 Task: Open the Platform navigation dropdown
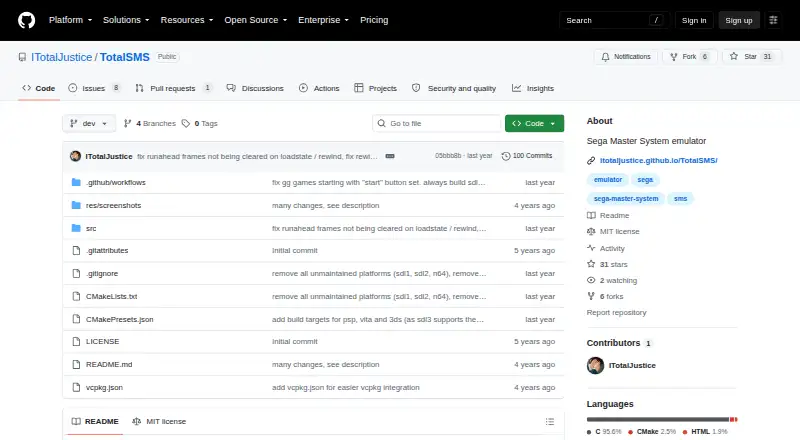click(70, 20)
